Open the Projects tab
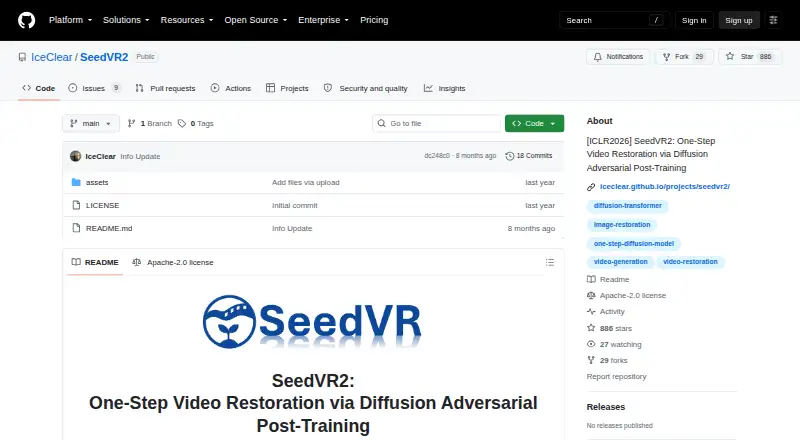Viewport: 800px width, 440px height. click(287, 88)
